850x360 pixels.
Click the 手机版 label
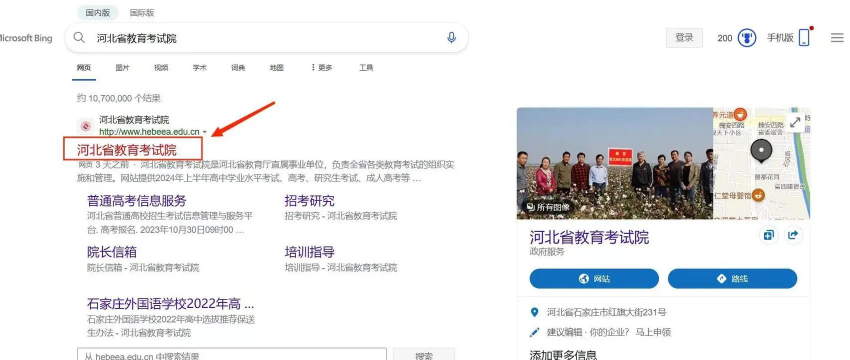tap(780, 37)
